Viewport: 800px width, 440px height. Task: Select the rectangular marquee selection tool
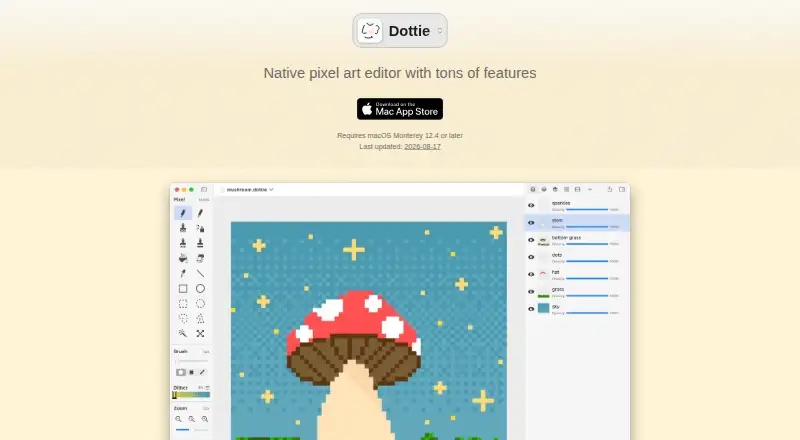click(x=183, y=304)
